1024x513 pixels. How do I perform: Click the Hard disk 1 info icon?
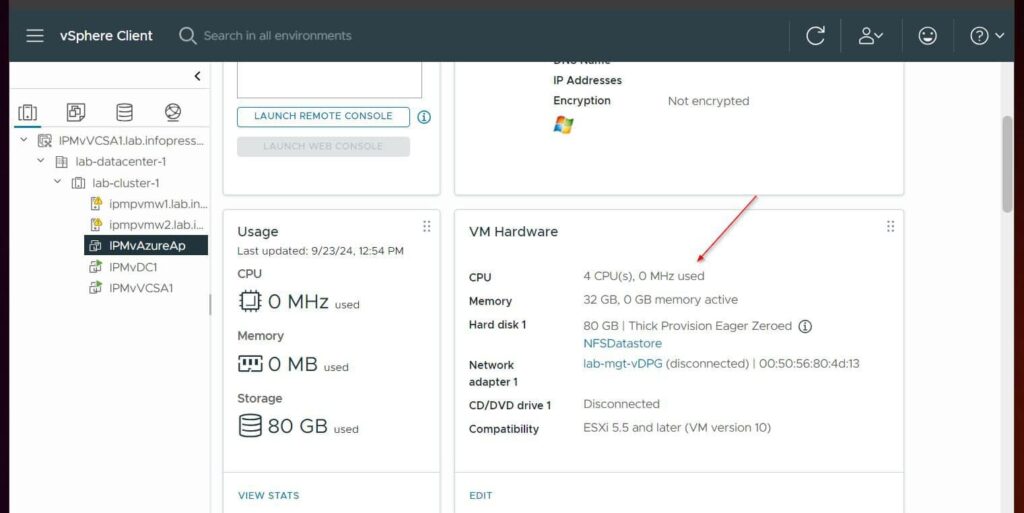805,326
